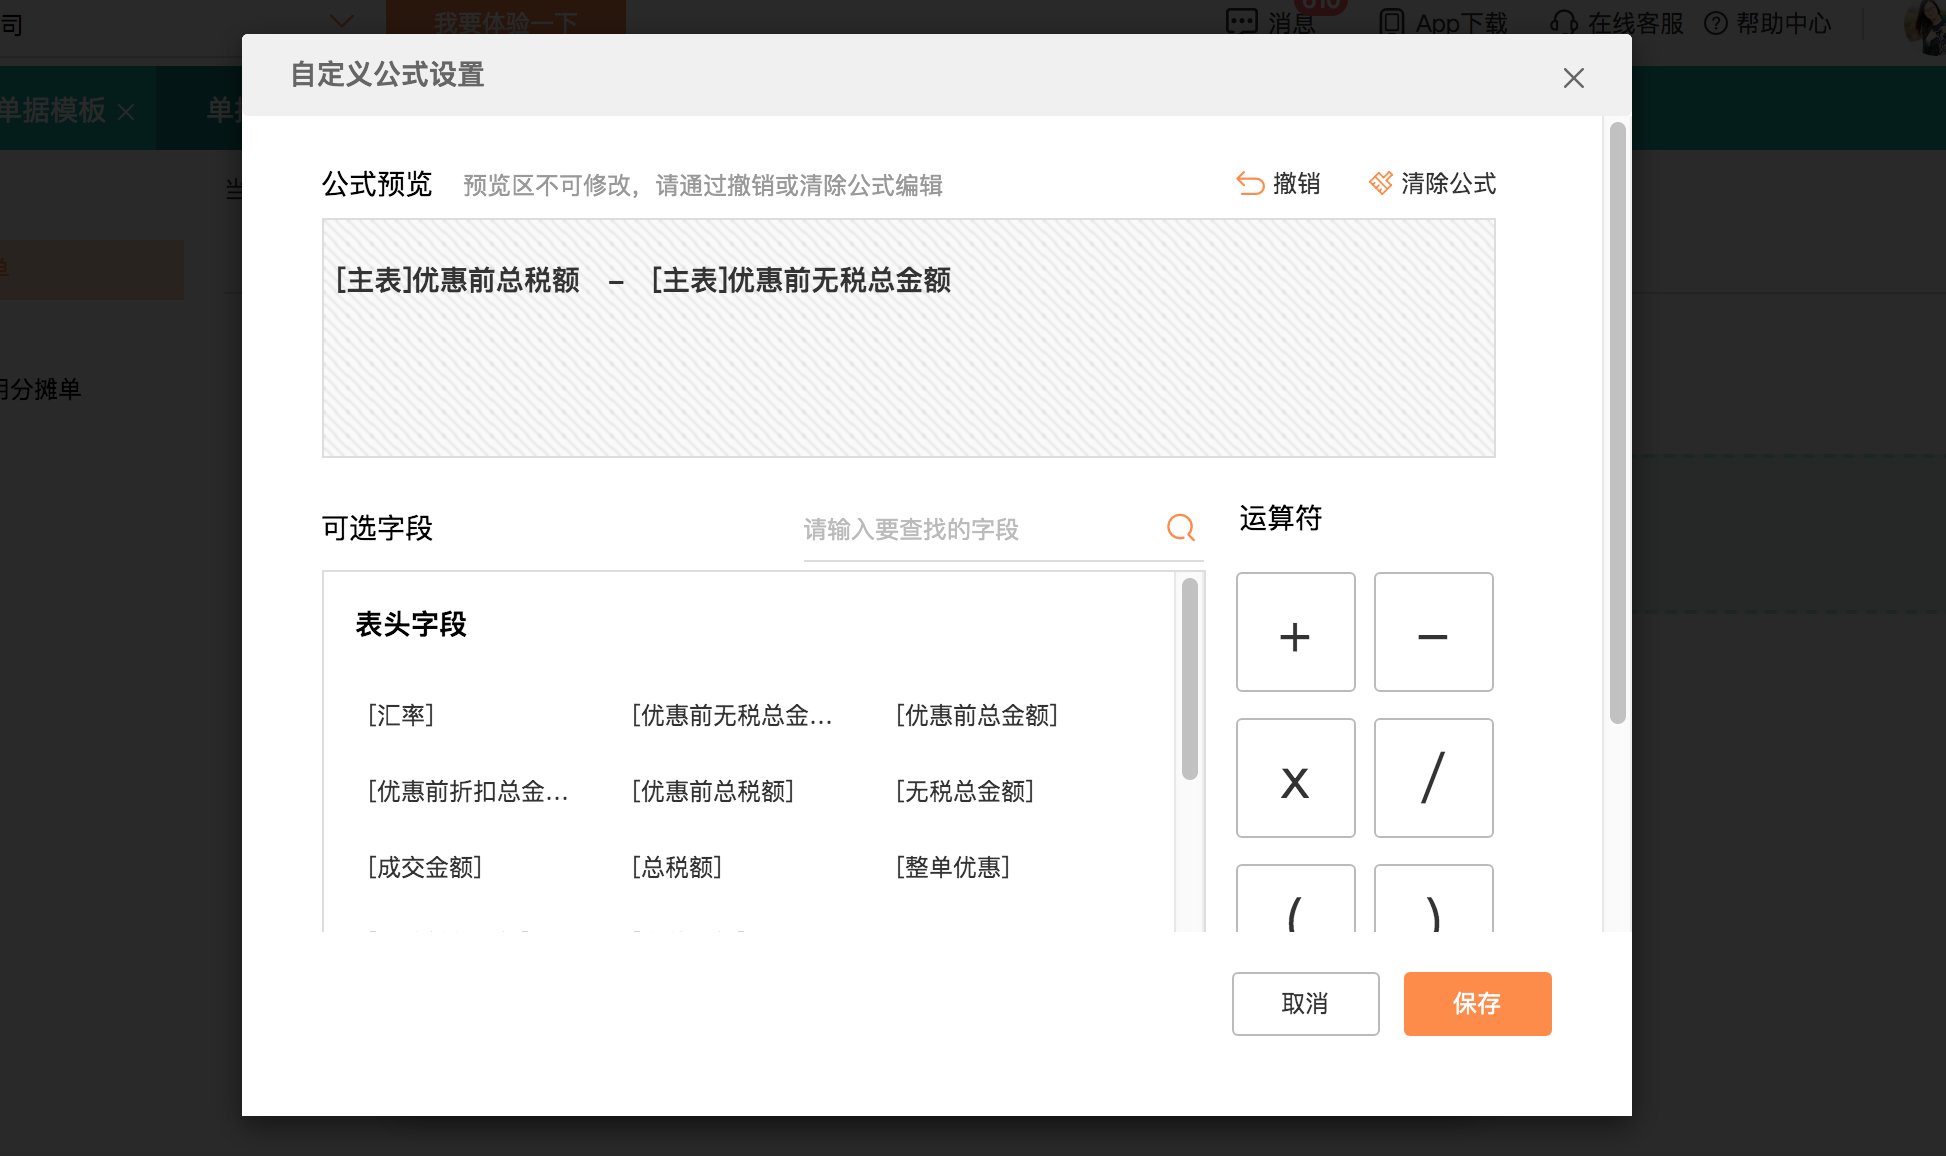Viewport: 1946px width, 1156px height.
Task: Click the 保存 (save) button
Action: click(x=1477, y=1003)
